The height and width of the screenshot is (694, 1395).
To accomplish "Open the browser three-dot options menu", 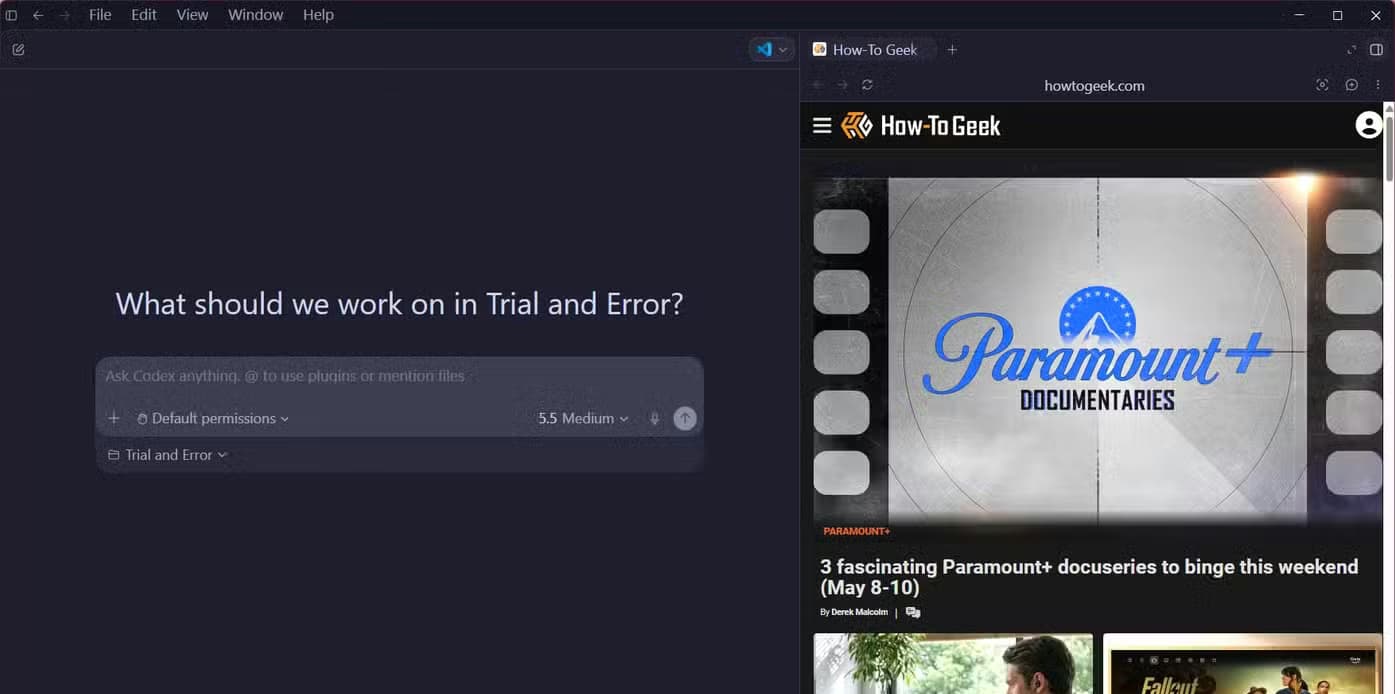I will coord(1378,85).
